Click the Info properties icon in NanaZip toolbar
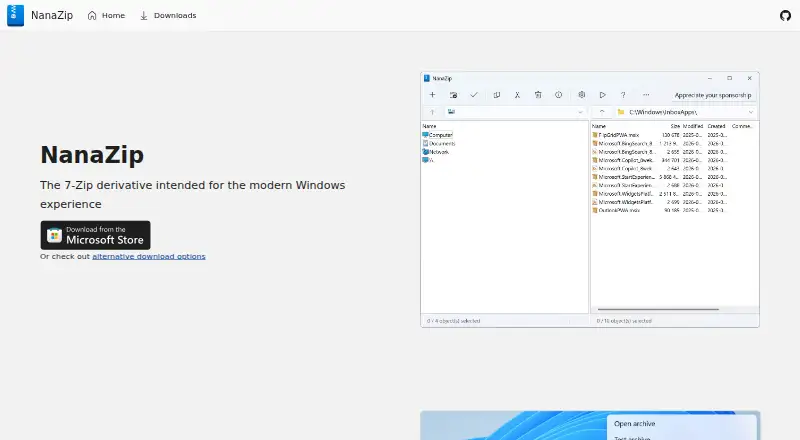 pyautogui.click(x=559, y=95)
